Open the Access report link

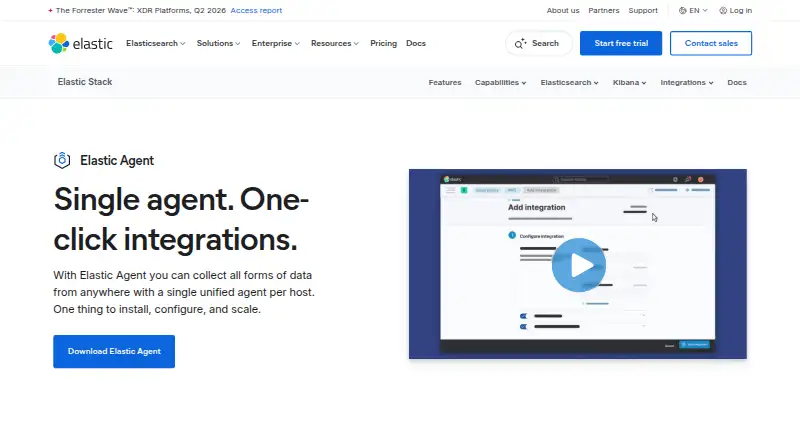[256, 10]
